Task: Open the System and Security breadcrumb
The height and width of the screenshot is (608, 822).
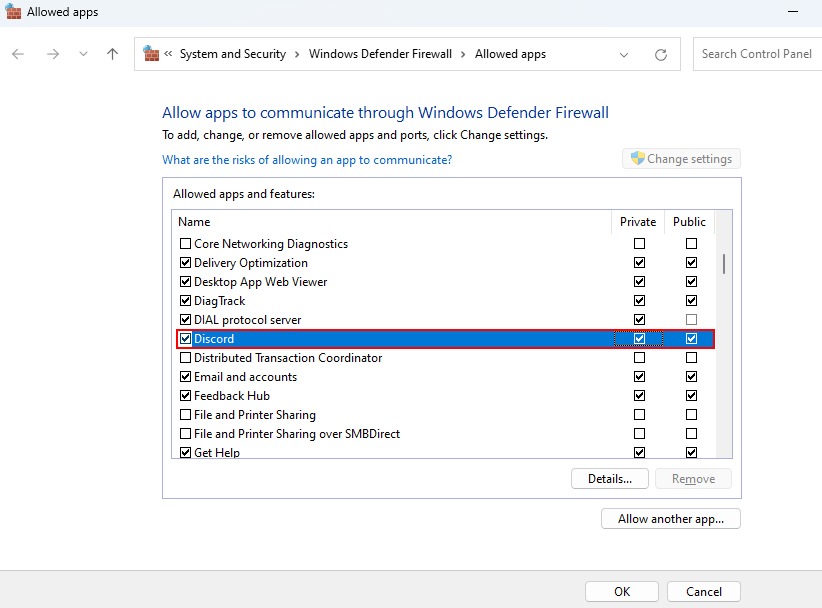Action: [x=233, y=54]
